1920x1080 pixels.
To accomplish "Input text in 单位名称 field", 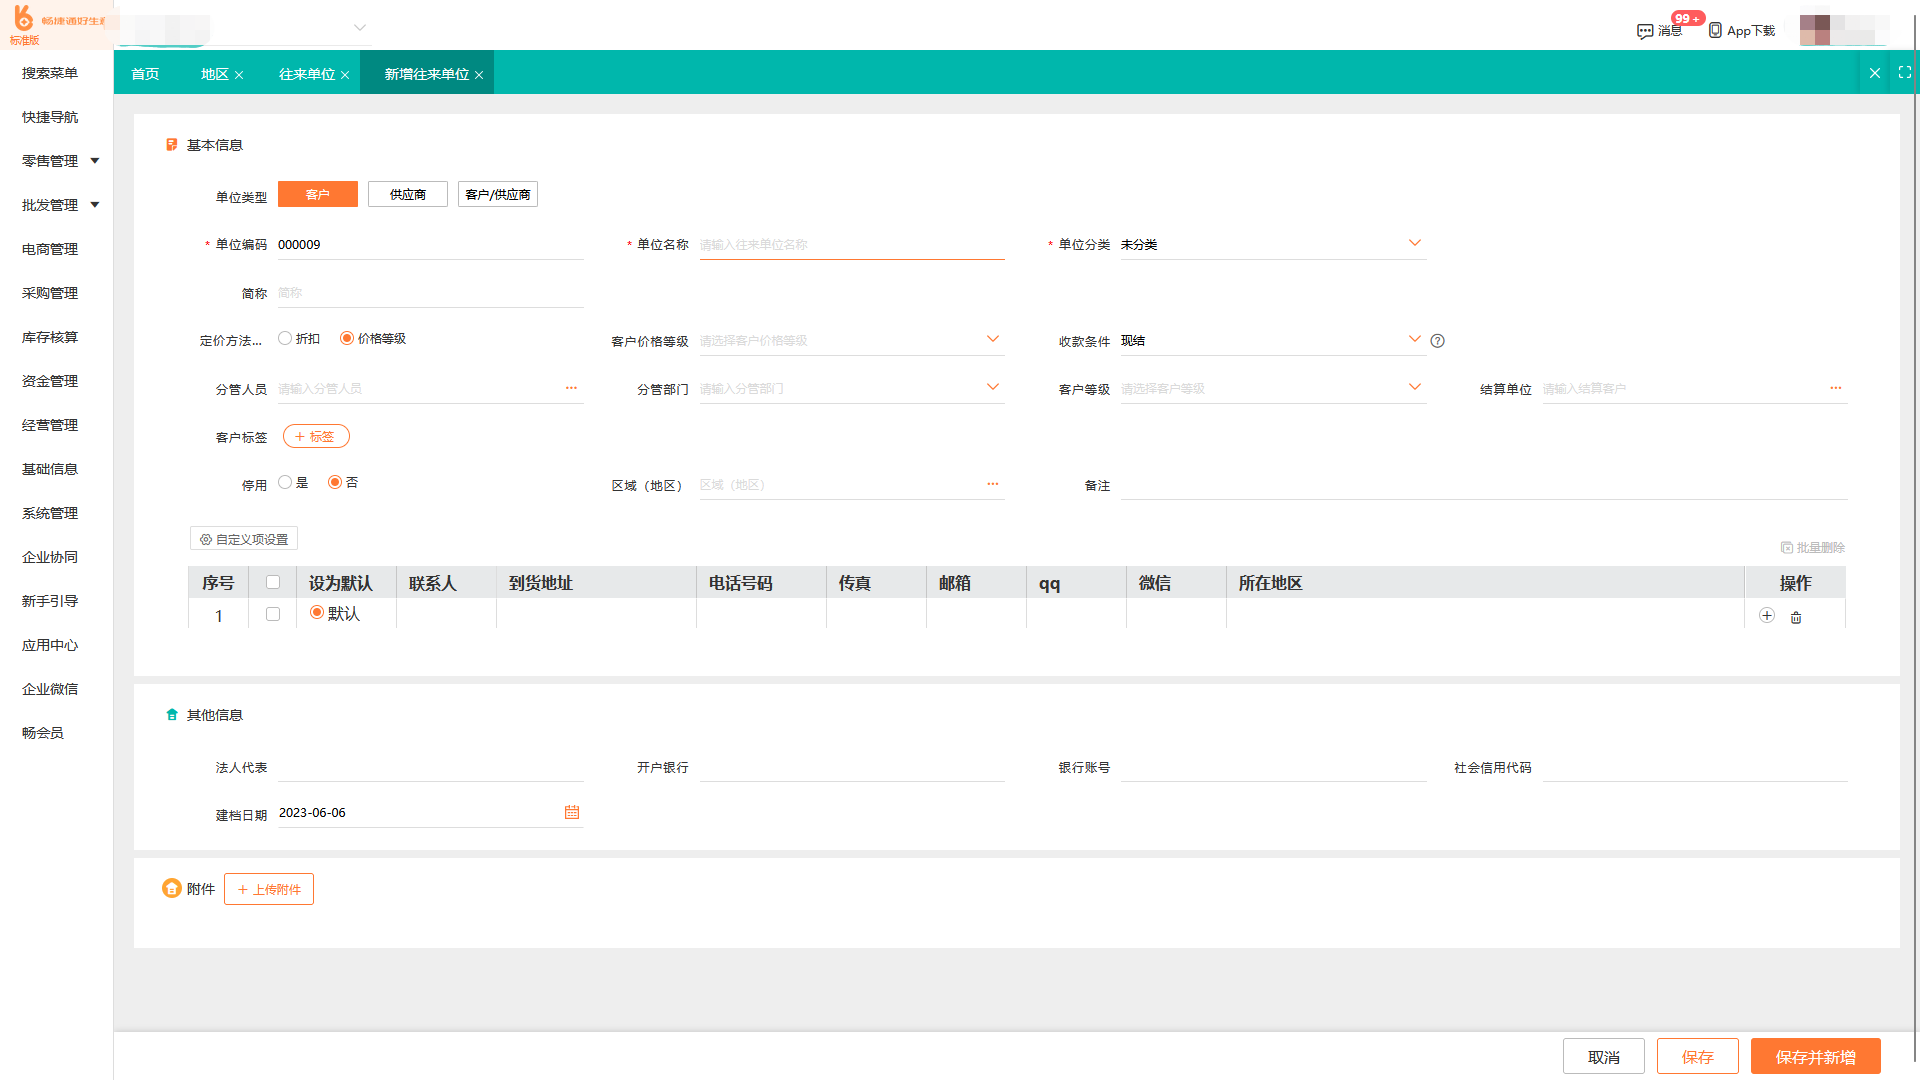I will pyautogui.click(x=849, y=244).
